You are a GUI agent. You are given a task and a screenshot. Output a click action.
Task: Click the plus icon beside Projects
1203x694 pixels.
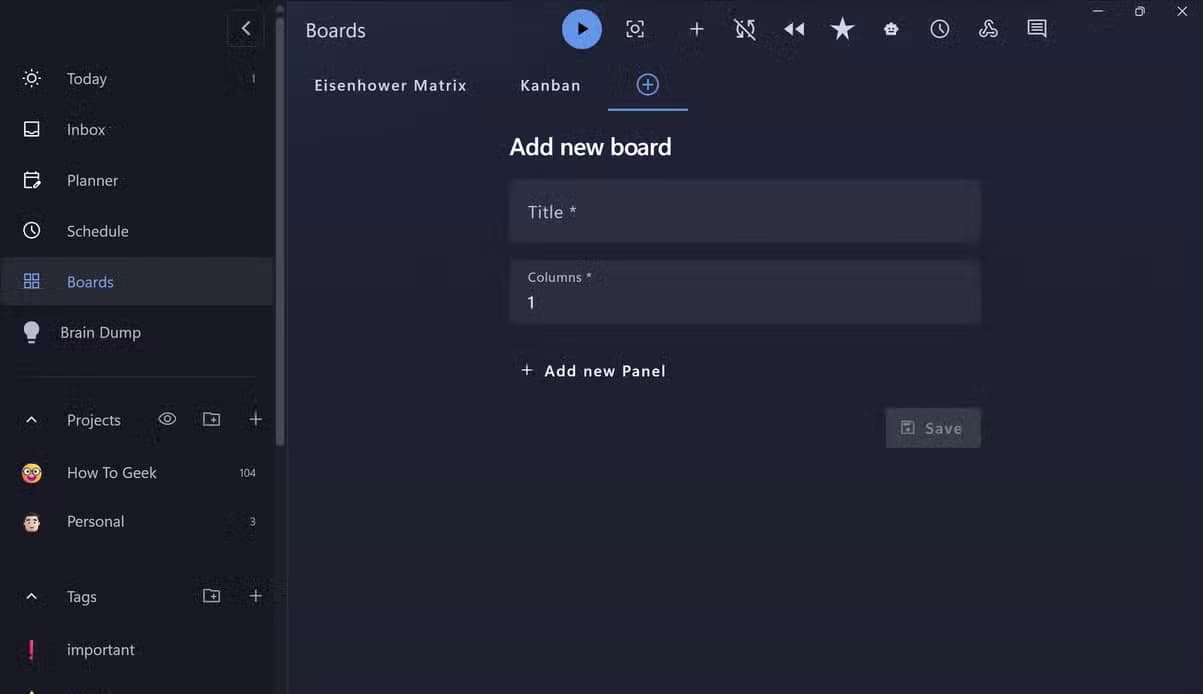[256, 419]
